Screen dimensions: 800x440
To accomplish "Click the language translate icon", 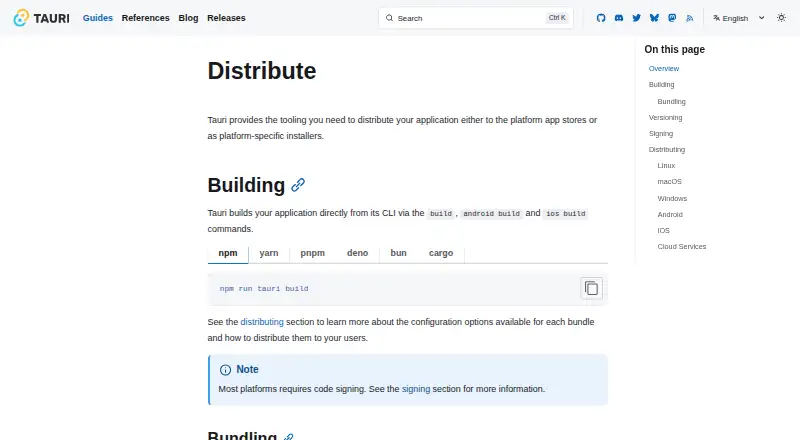I will coord(716,18).
